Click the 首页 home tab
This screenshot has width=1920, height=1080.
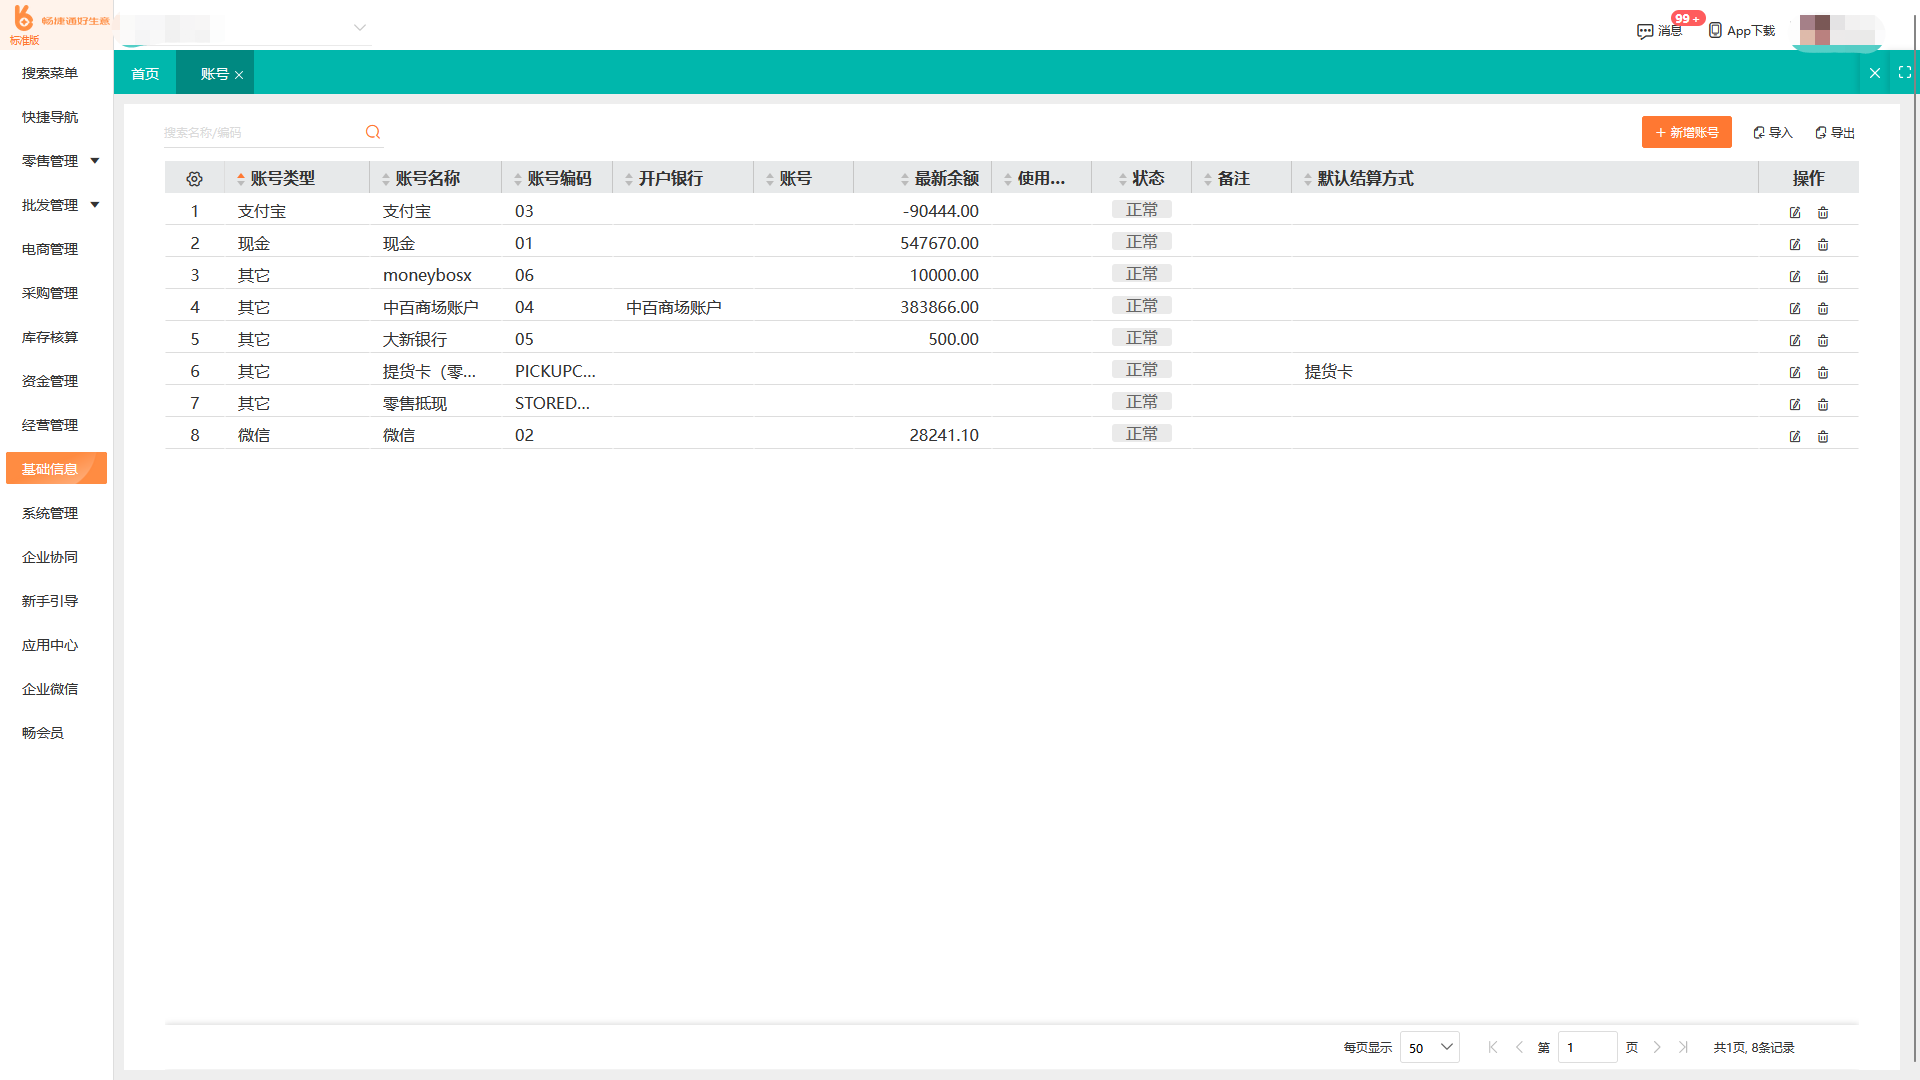pos(145,73)
